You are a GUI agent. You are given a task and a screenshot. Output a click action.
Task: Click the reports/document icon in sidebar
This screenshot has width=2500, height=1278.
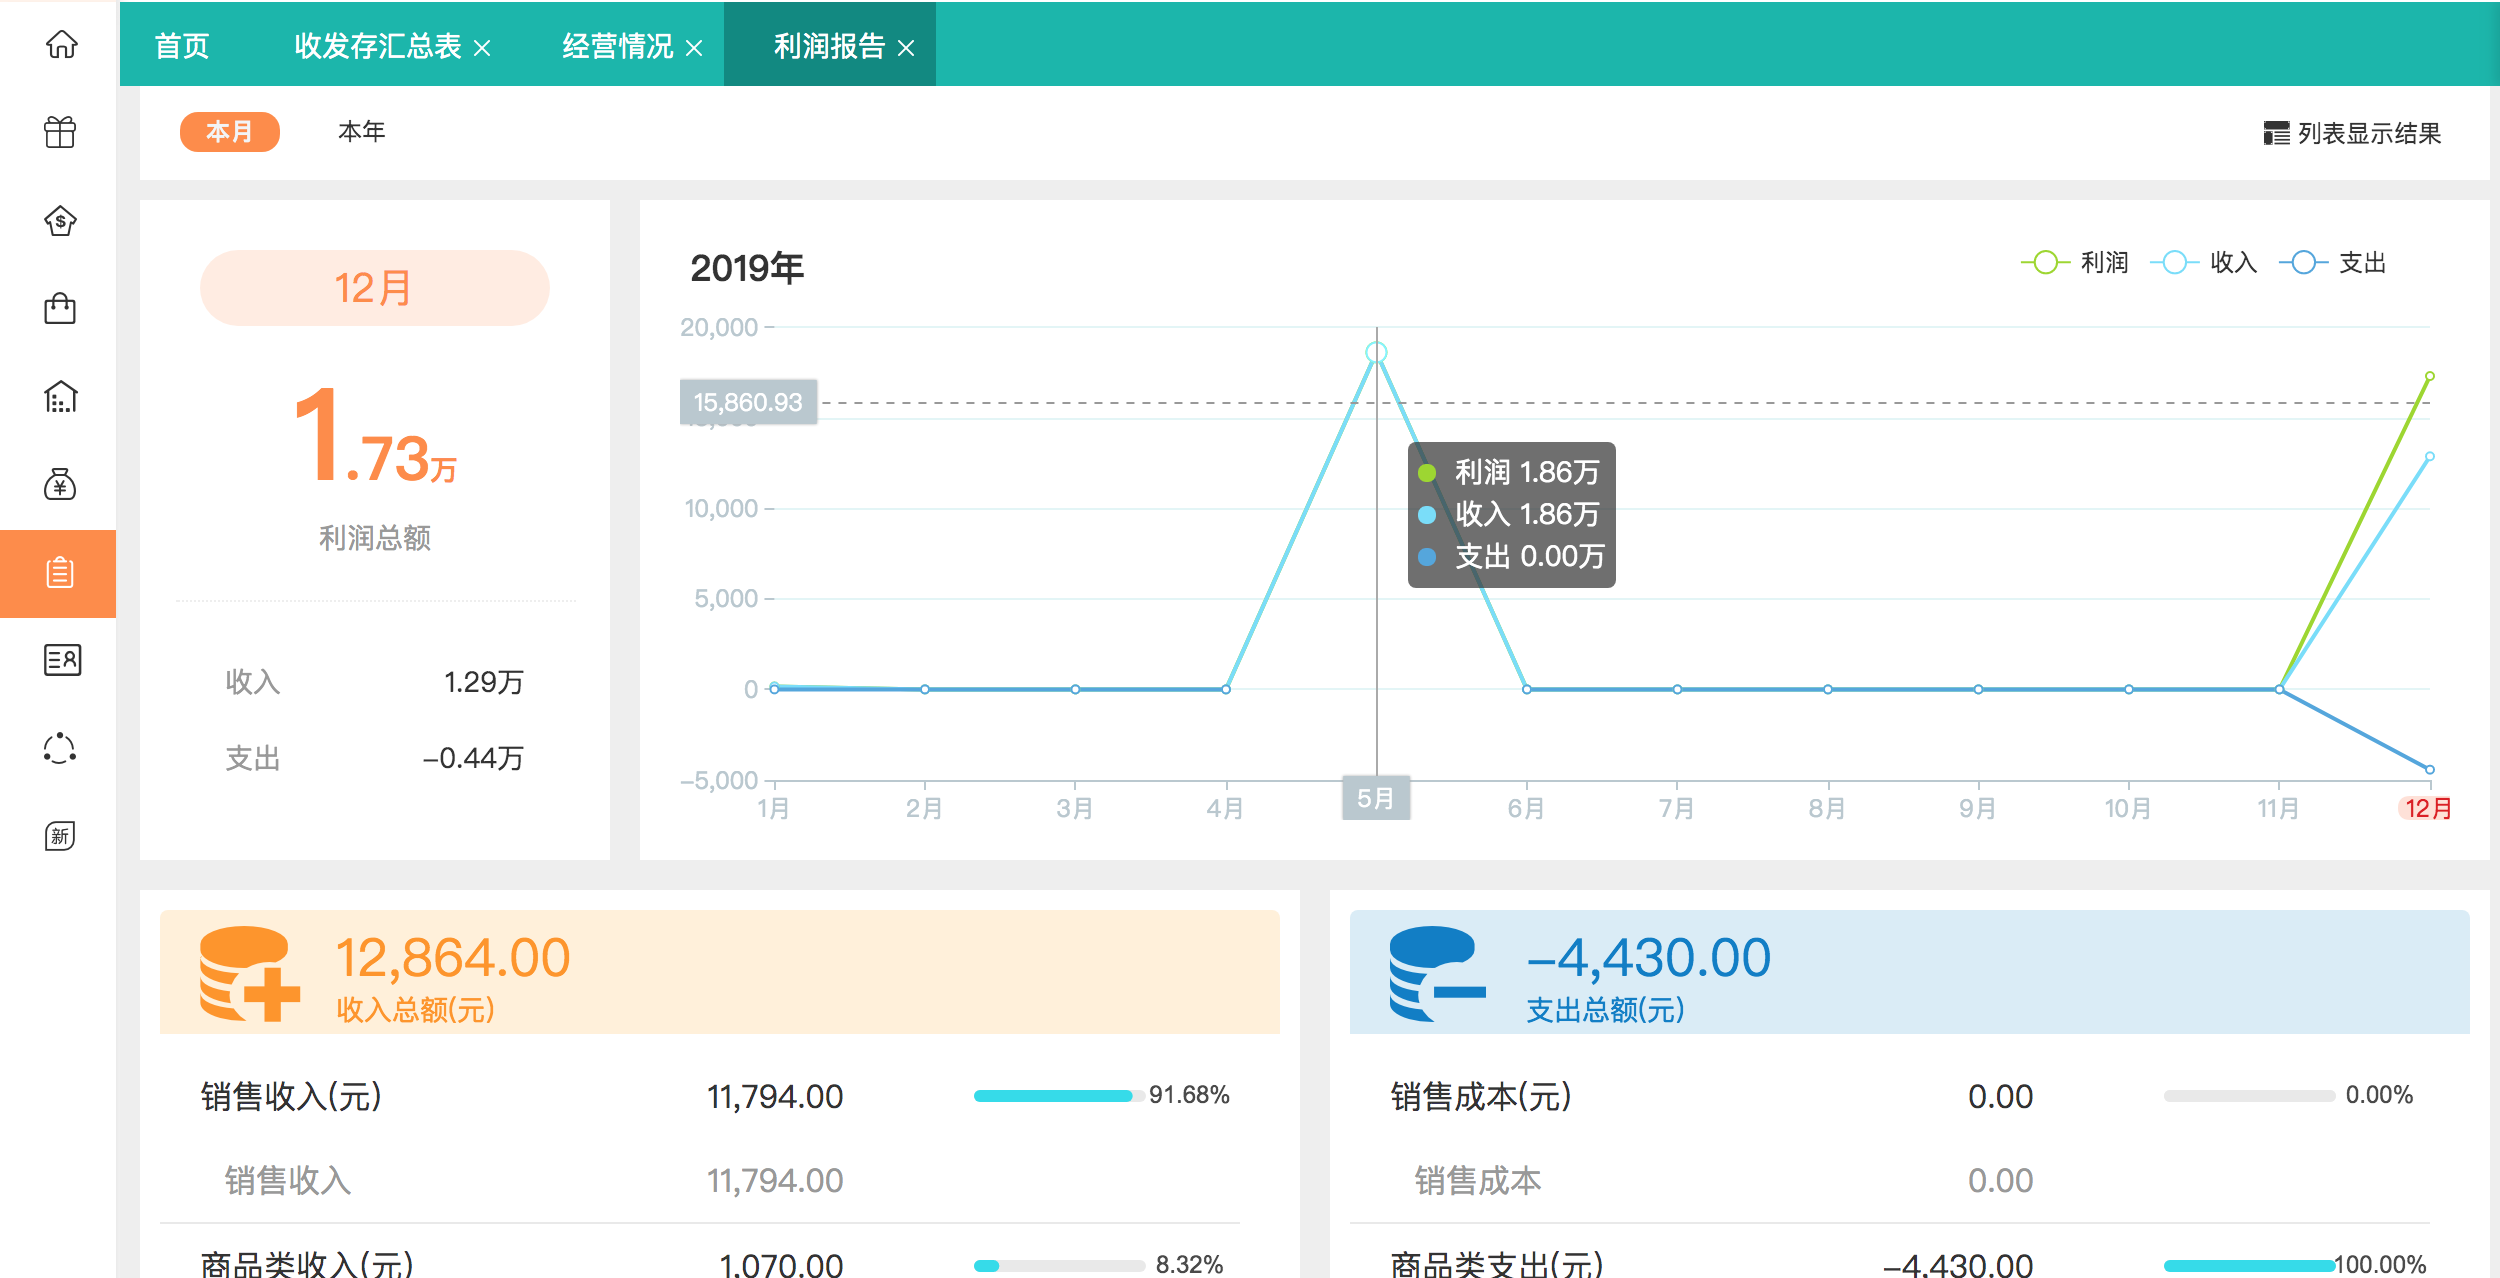coord(62,572)
